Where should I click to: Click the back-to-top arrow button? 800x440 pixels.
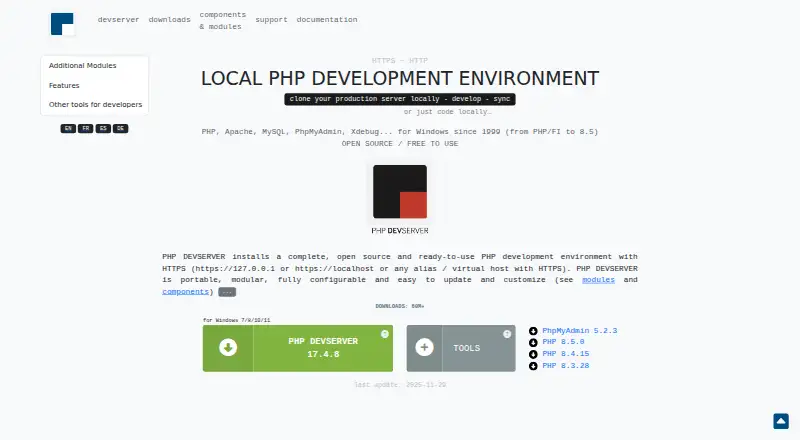click(781, 421)
